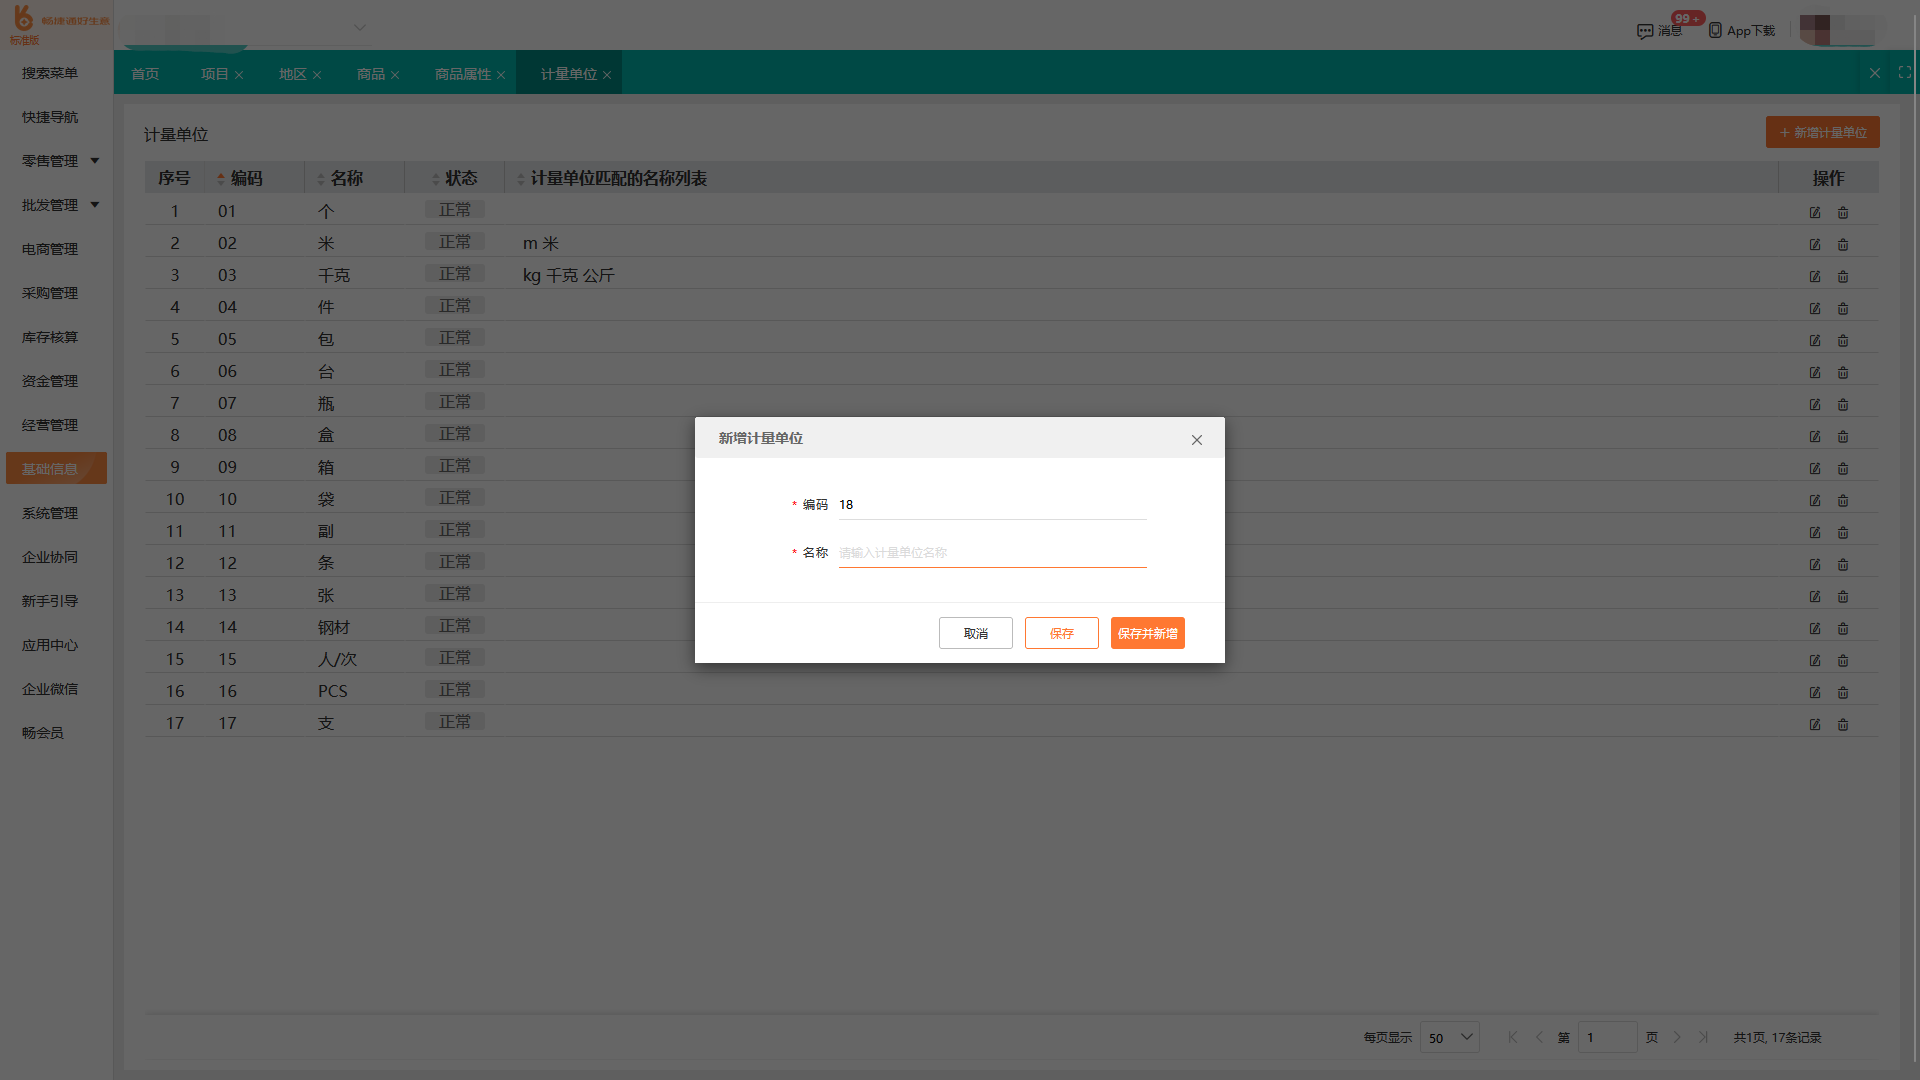Select the 计量单位 tab

(570, 73)
